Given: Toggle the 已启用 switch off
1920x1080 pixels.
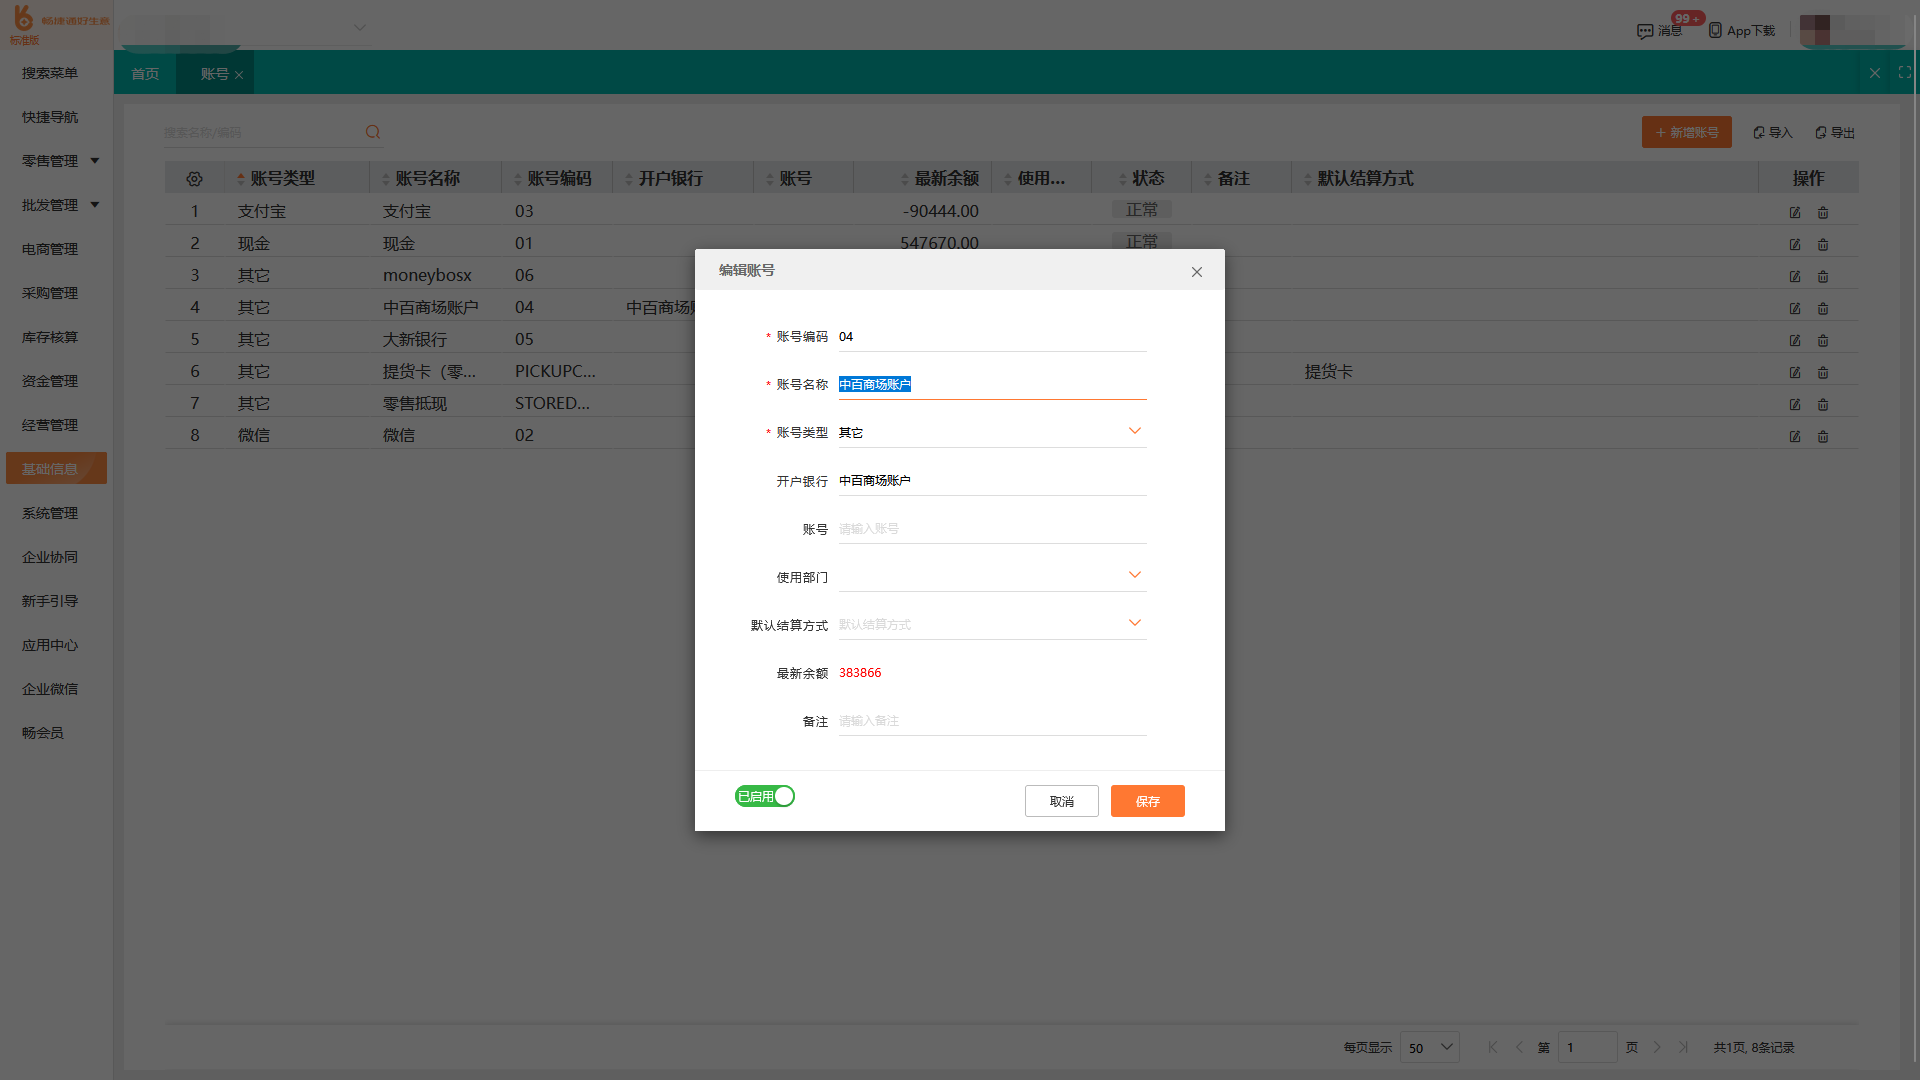Looking at the screenshot, I should click(x=765, y=795).
